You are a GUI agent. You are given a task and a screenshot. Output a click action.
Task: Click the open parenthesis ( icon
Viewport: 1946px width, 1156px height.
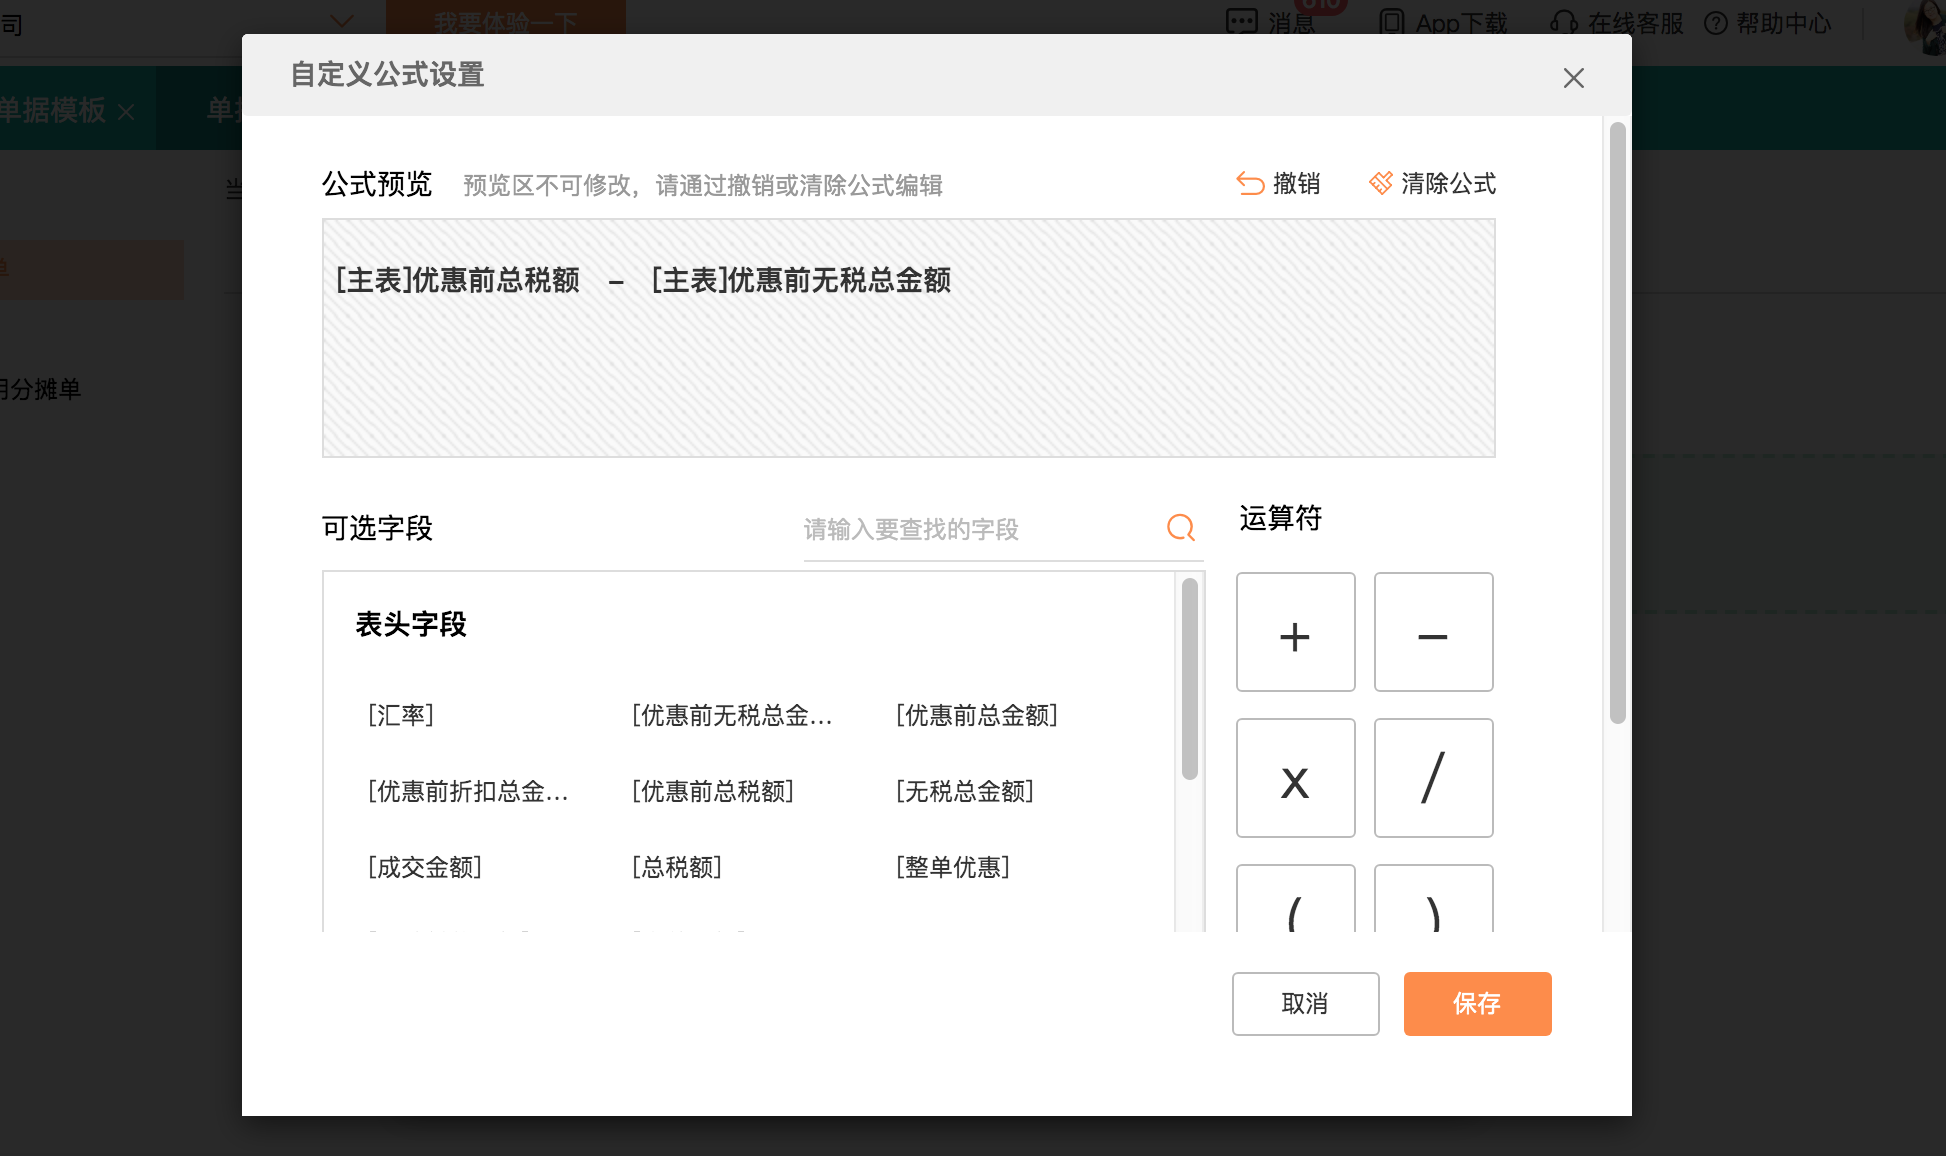pyautogui.click(x=1295, y=910)
